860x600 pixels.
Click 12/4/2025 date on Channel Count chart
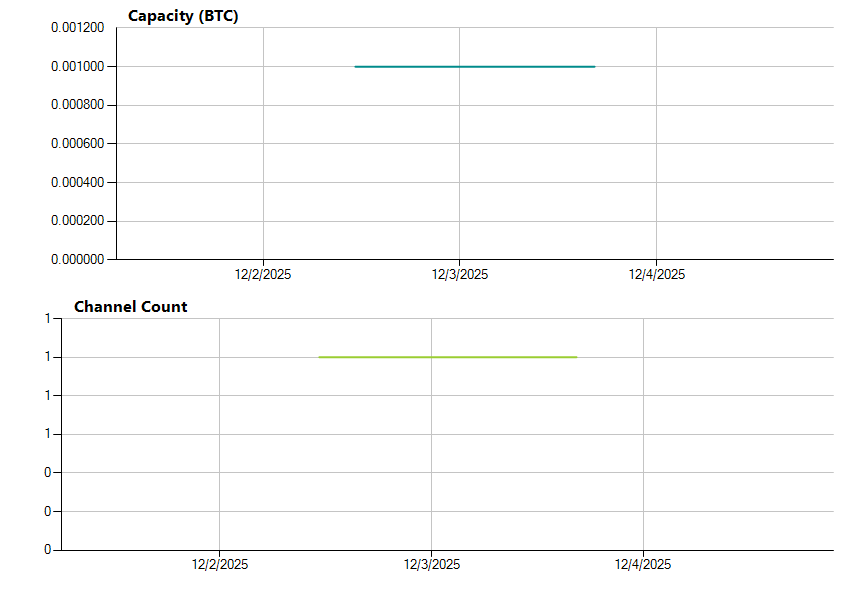643,565
